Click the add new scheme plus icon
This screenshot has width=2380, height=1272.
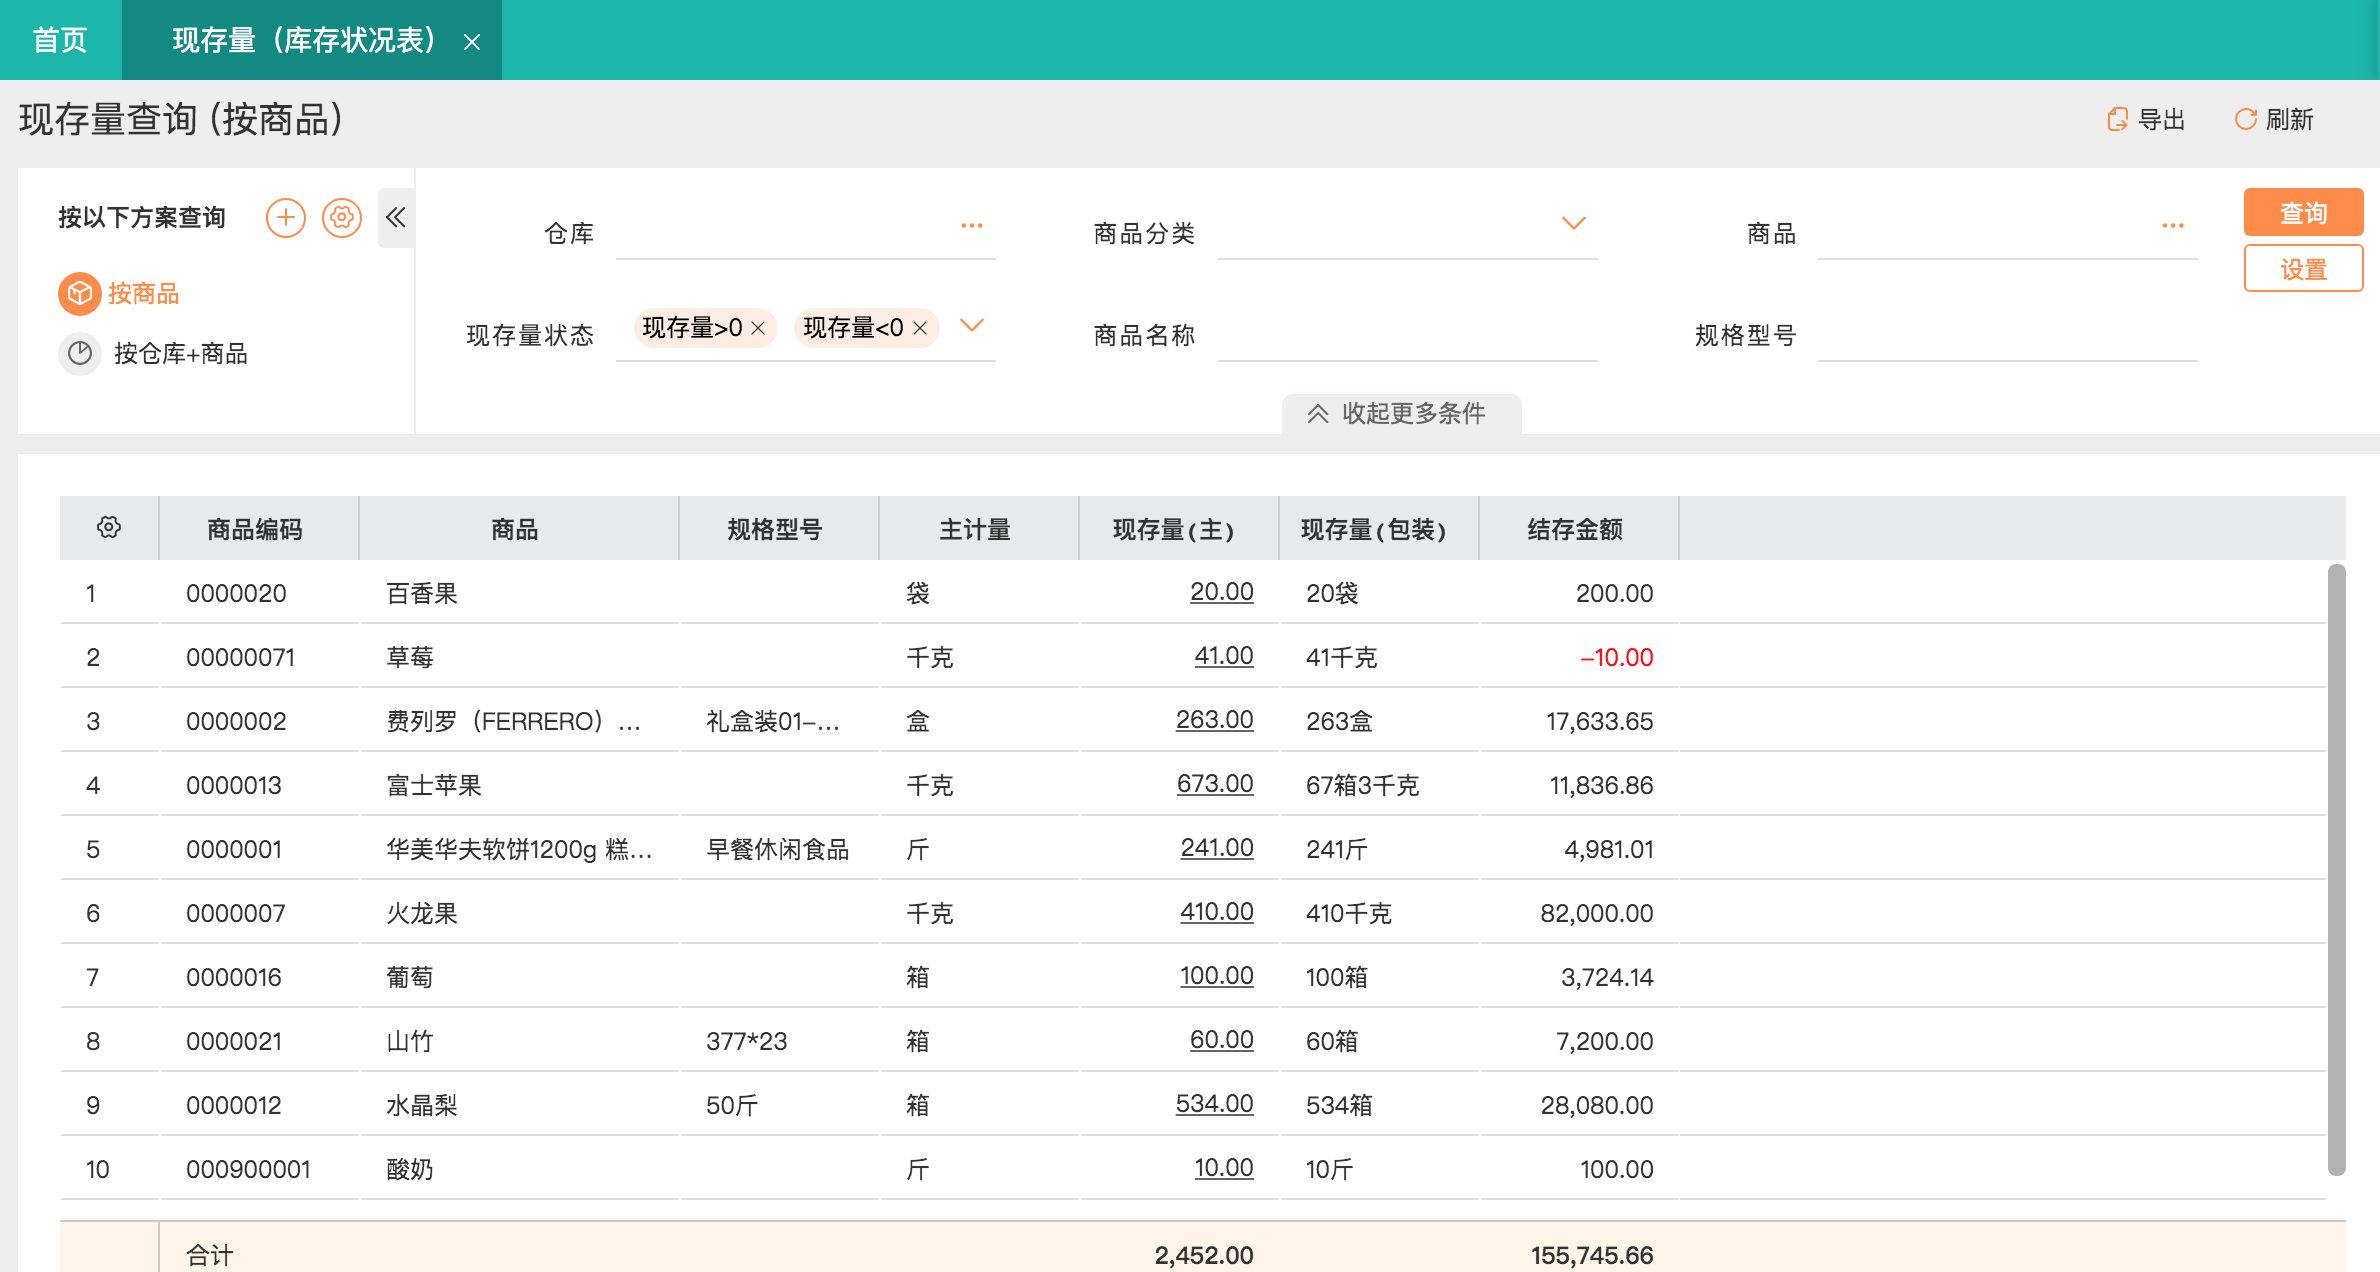point(285,219)
